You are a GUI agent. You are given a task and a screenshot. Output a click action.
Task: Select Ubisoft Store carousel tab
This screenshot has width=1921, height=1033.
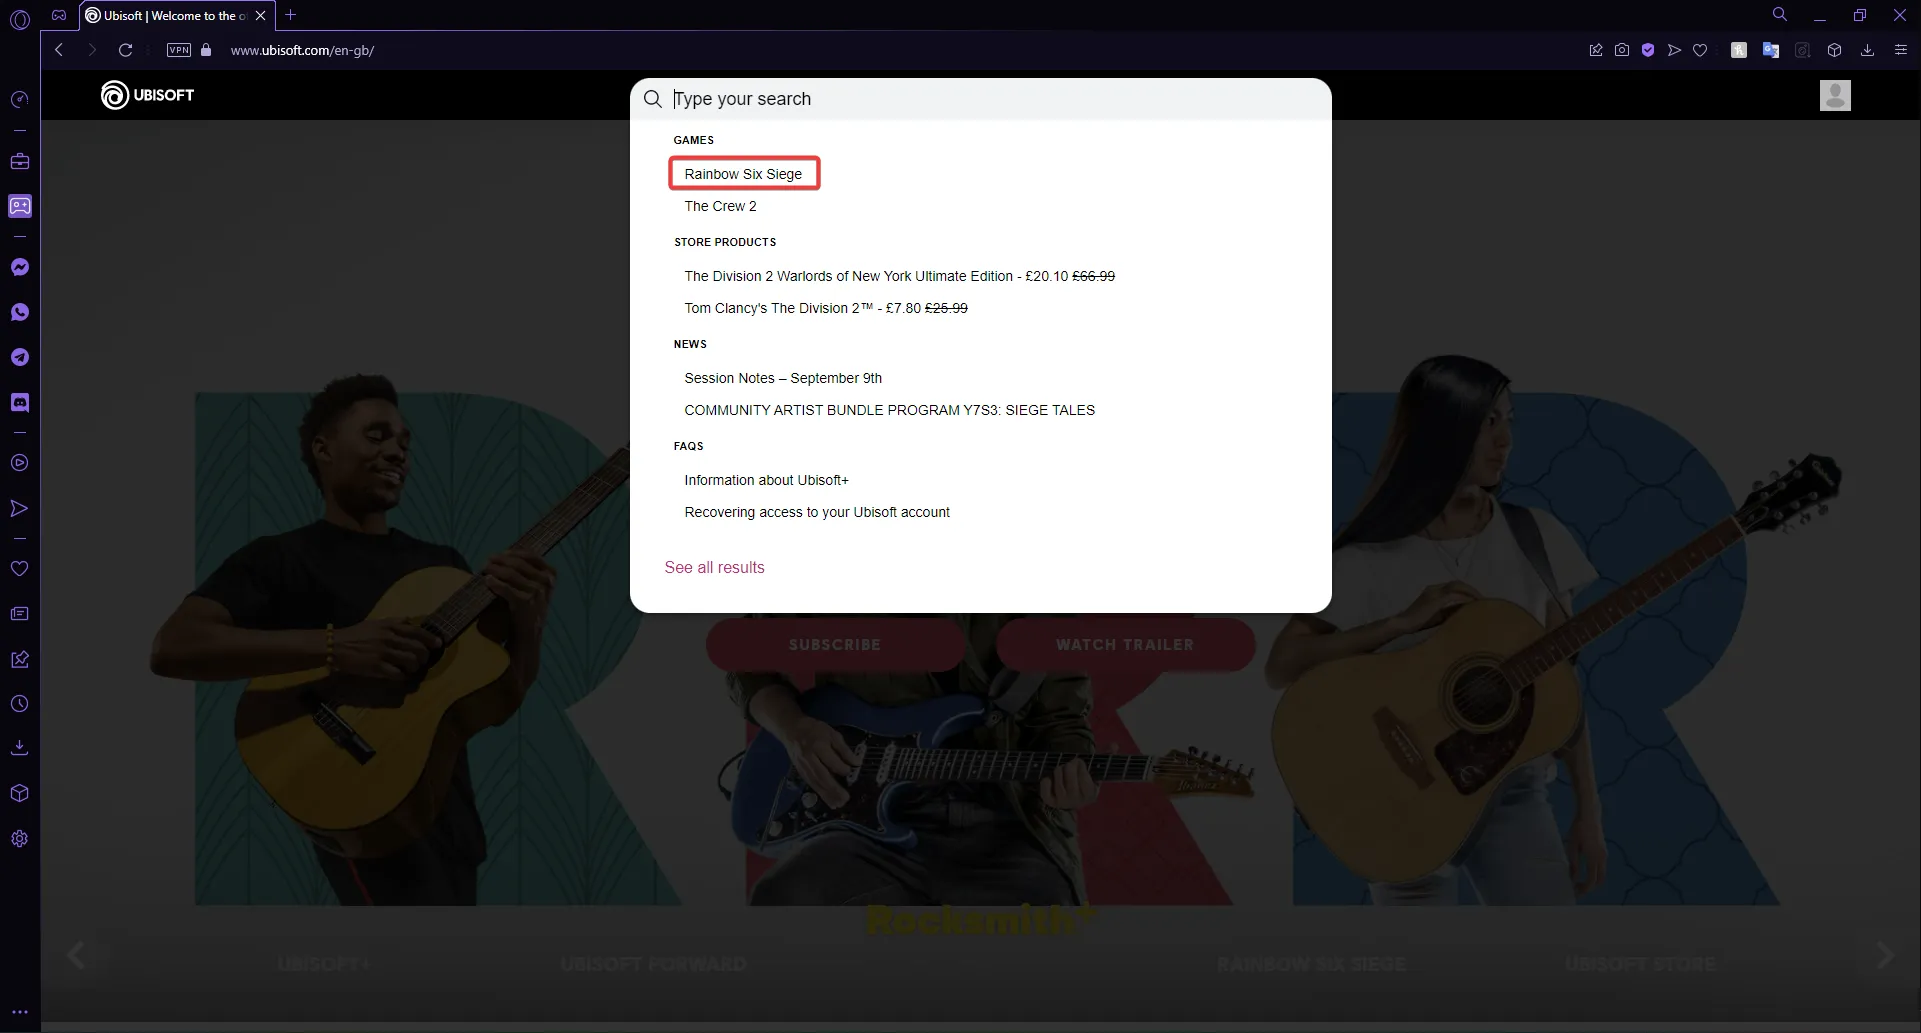click(x=1641, y=964)
